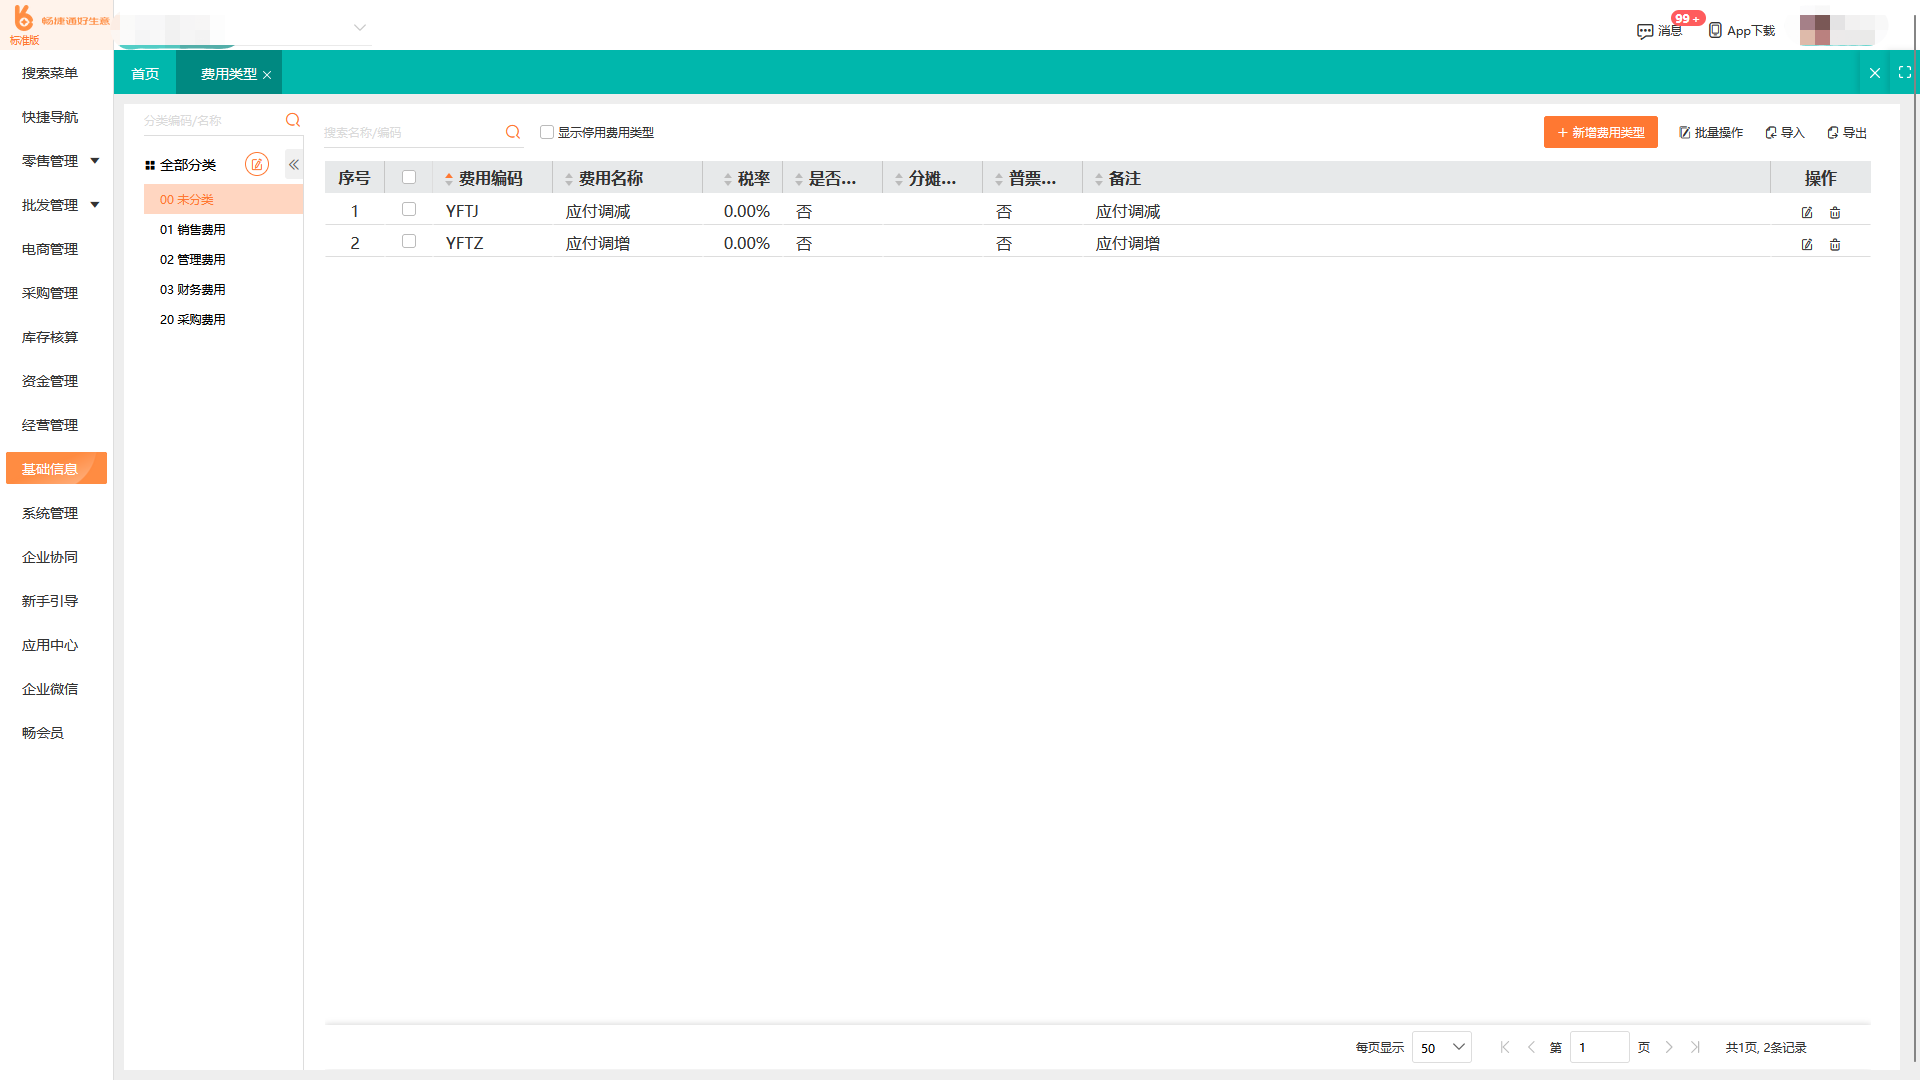Click the search magnifier icon in toolbar
1920x1080 pixels.
click(x=513, y=132)
